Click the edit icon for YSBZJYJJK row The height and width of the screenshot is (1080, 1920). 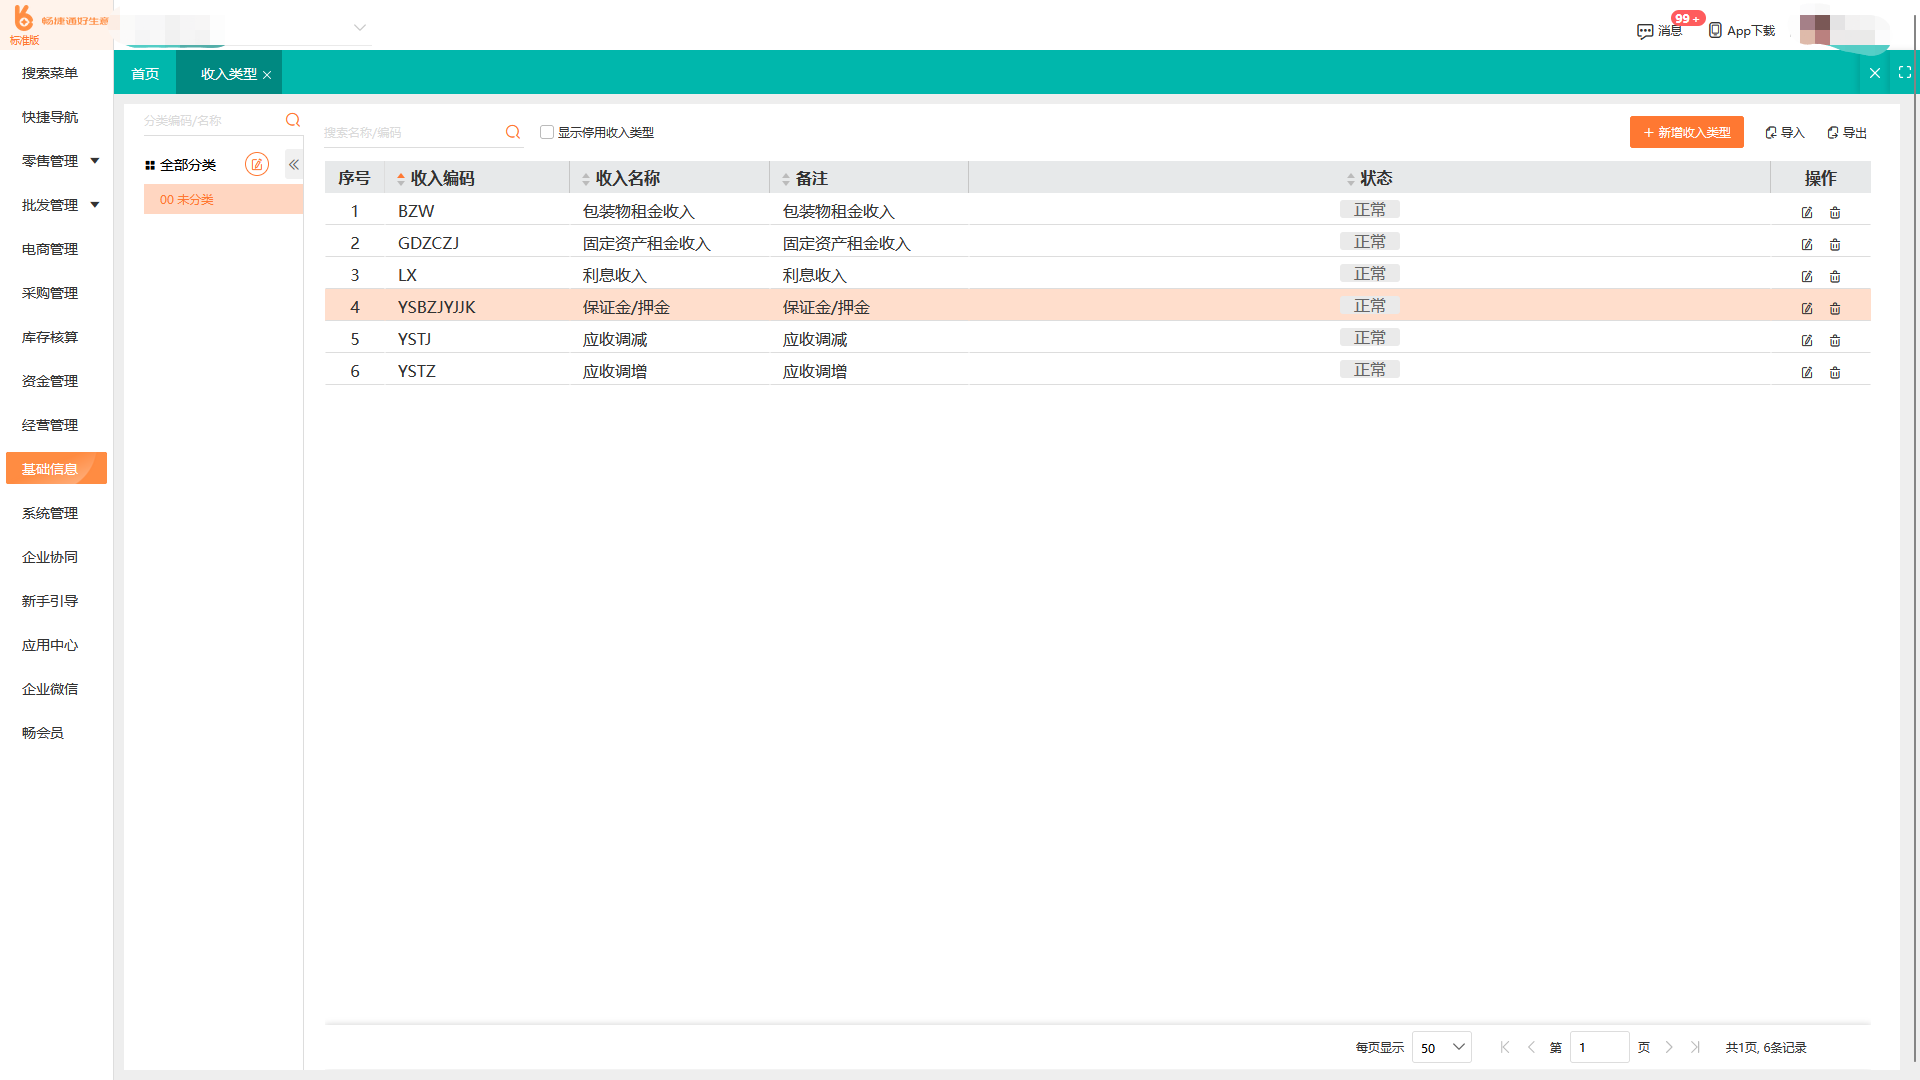(x=1807, y=306)
